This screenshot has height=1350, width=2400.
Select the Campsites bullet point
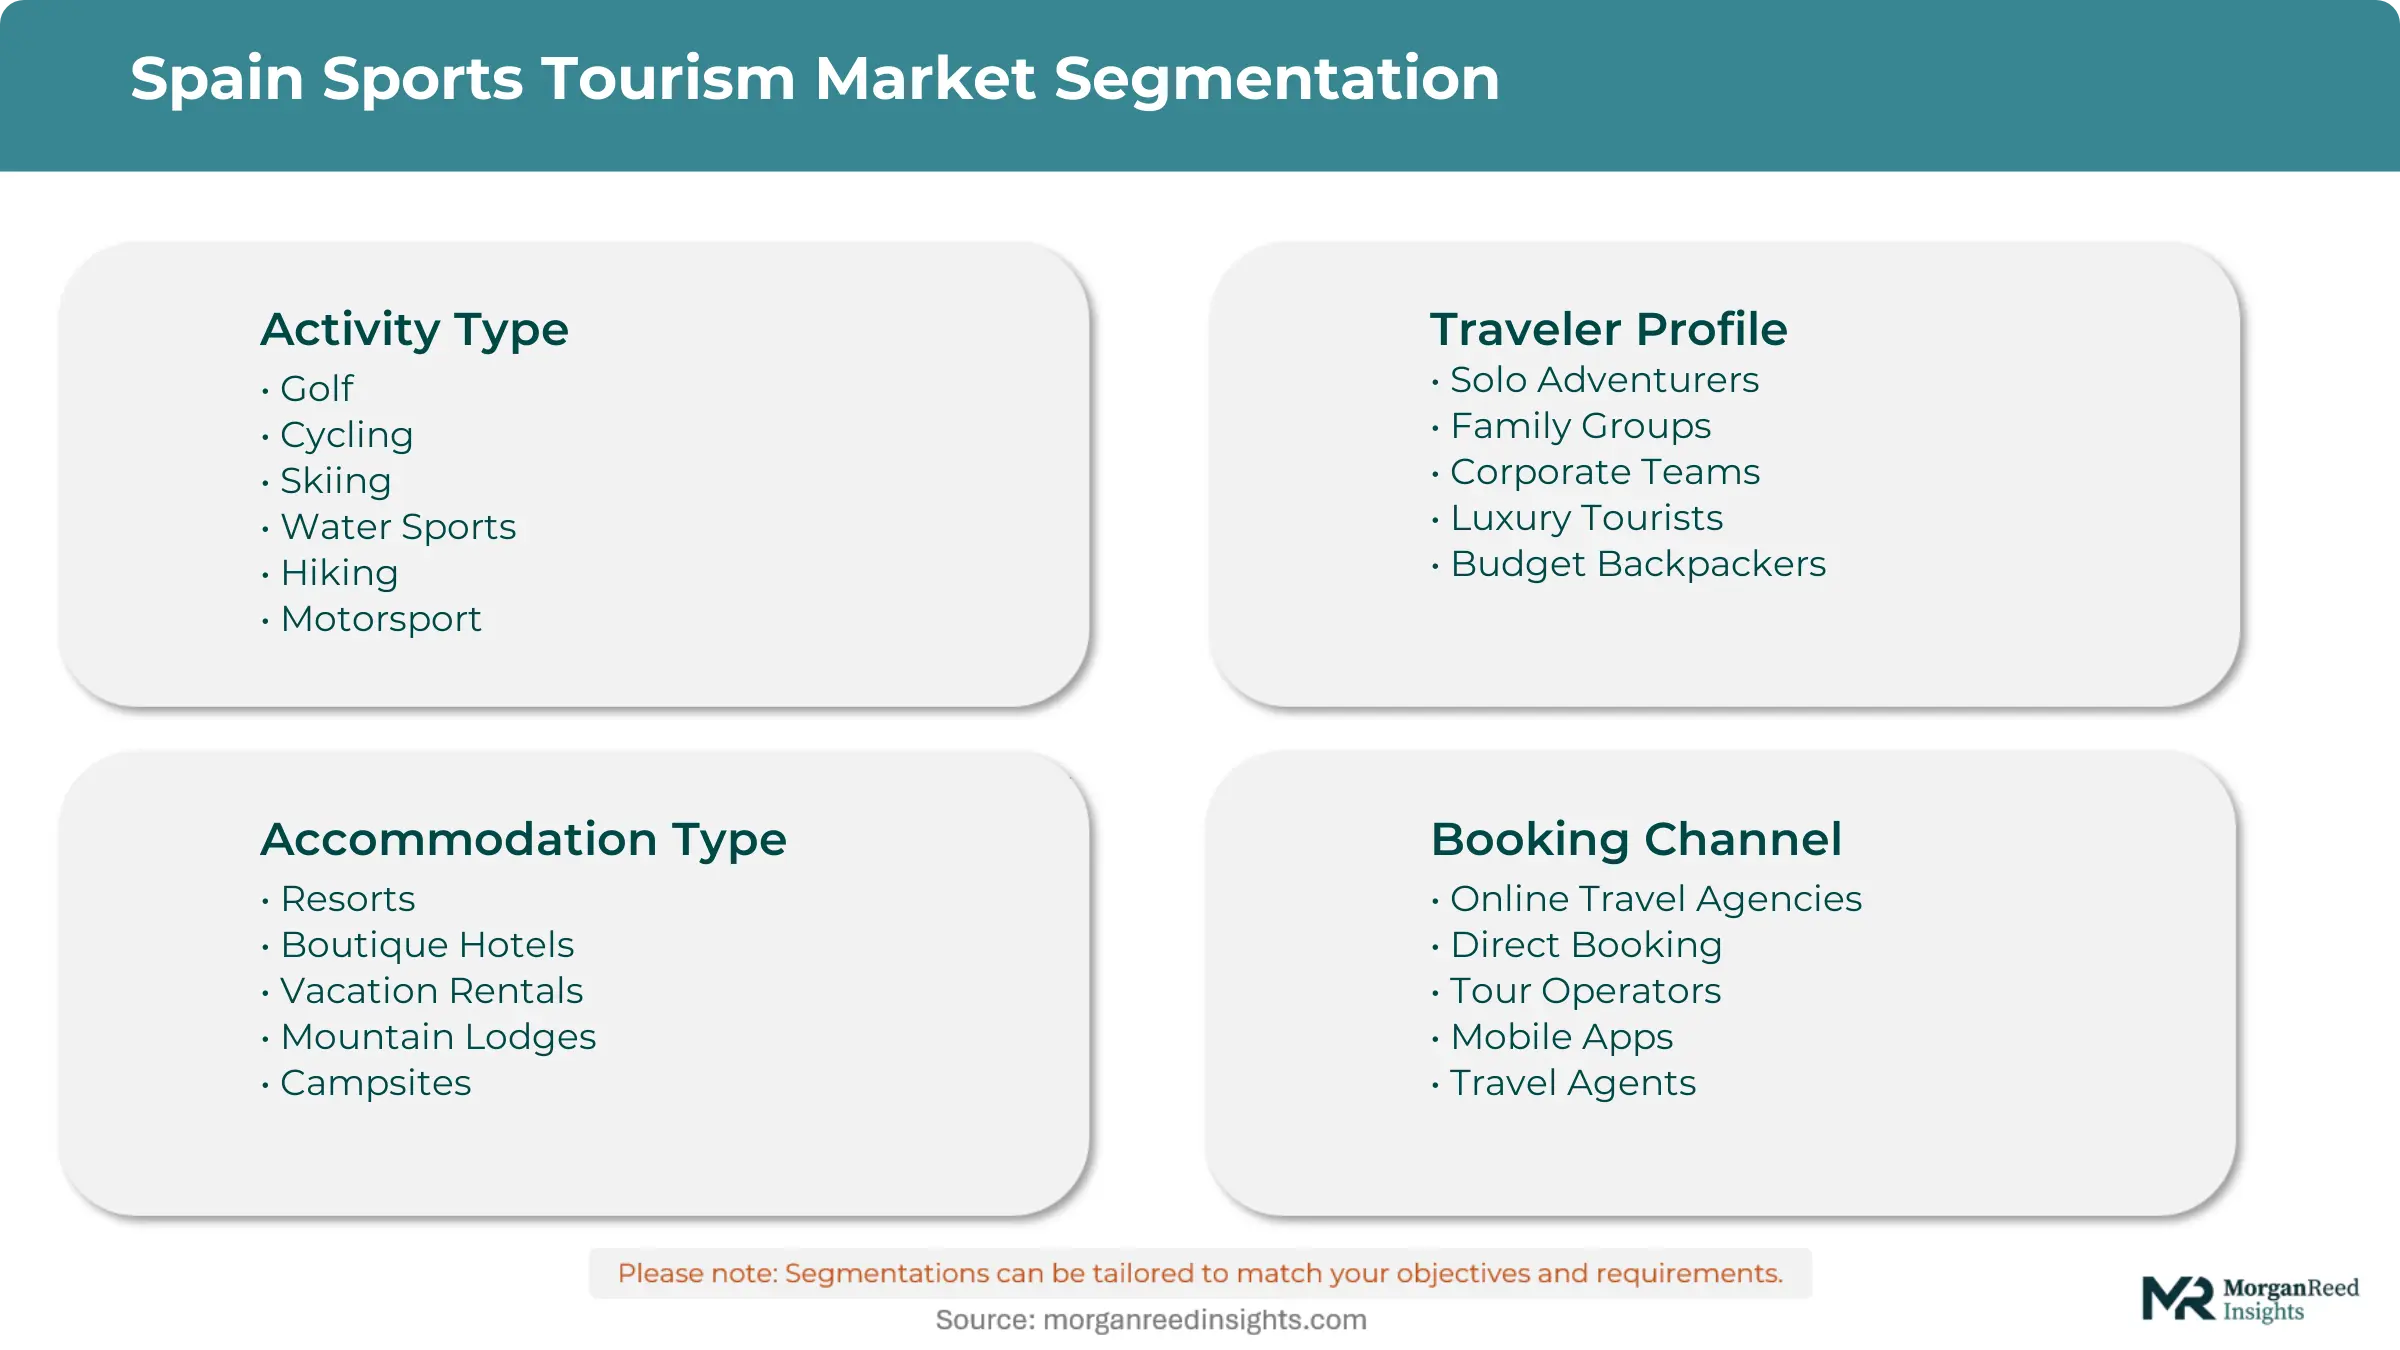pyautogui.click(x=375, y=1083)
